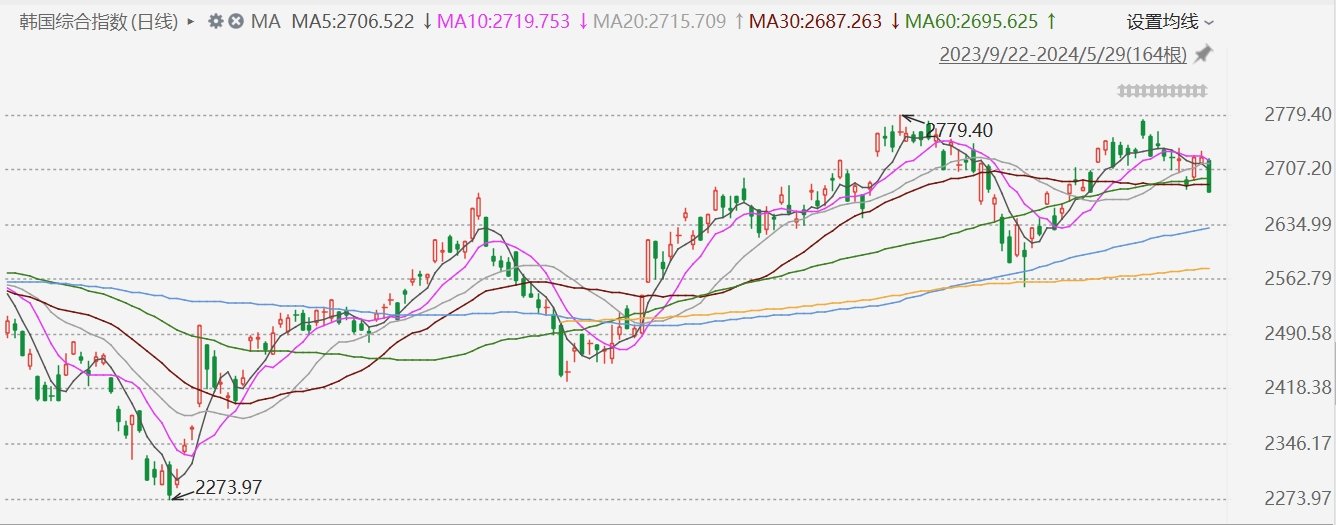
Task: Select the dark red MA30:2687.263 legend entry
Action: (817, 21)
